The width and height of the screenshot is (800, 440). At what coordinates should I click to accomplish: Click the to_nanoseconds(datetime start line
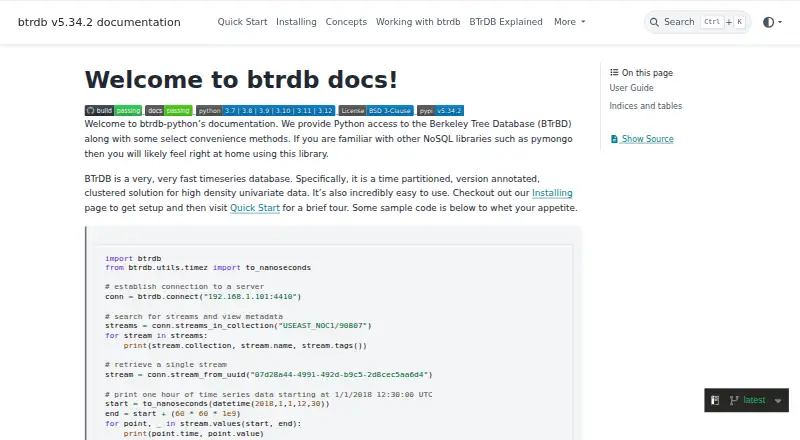[217, 404]
